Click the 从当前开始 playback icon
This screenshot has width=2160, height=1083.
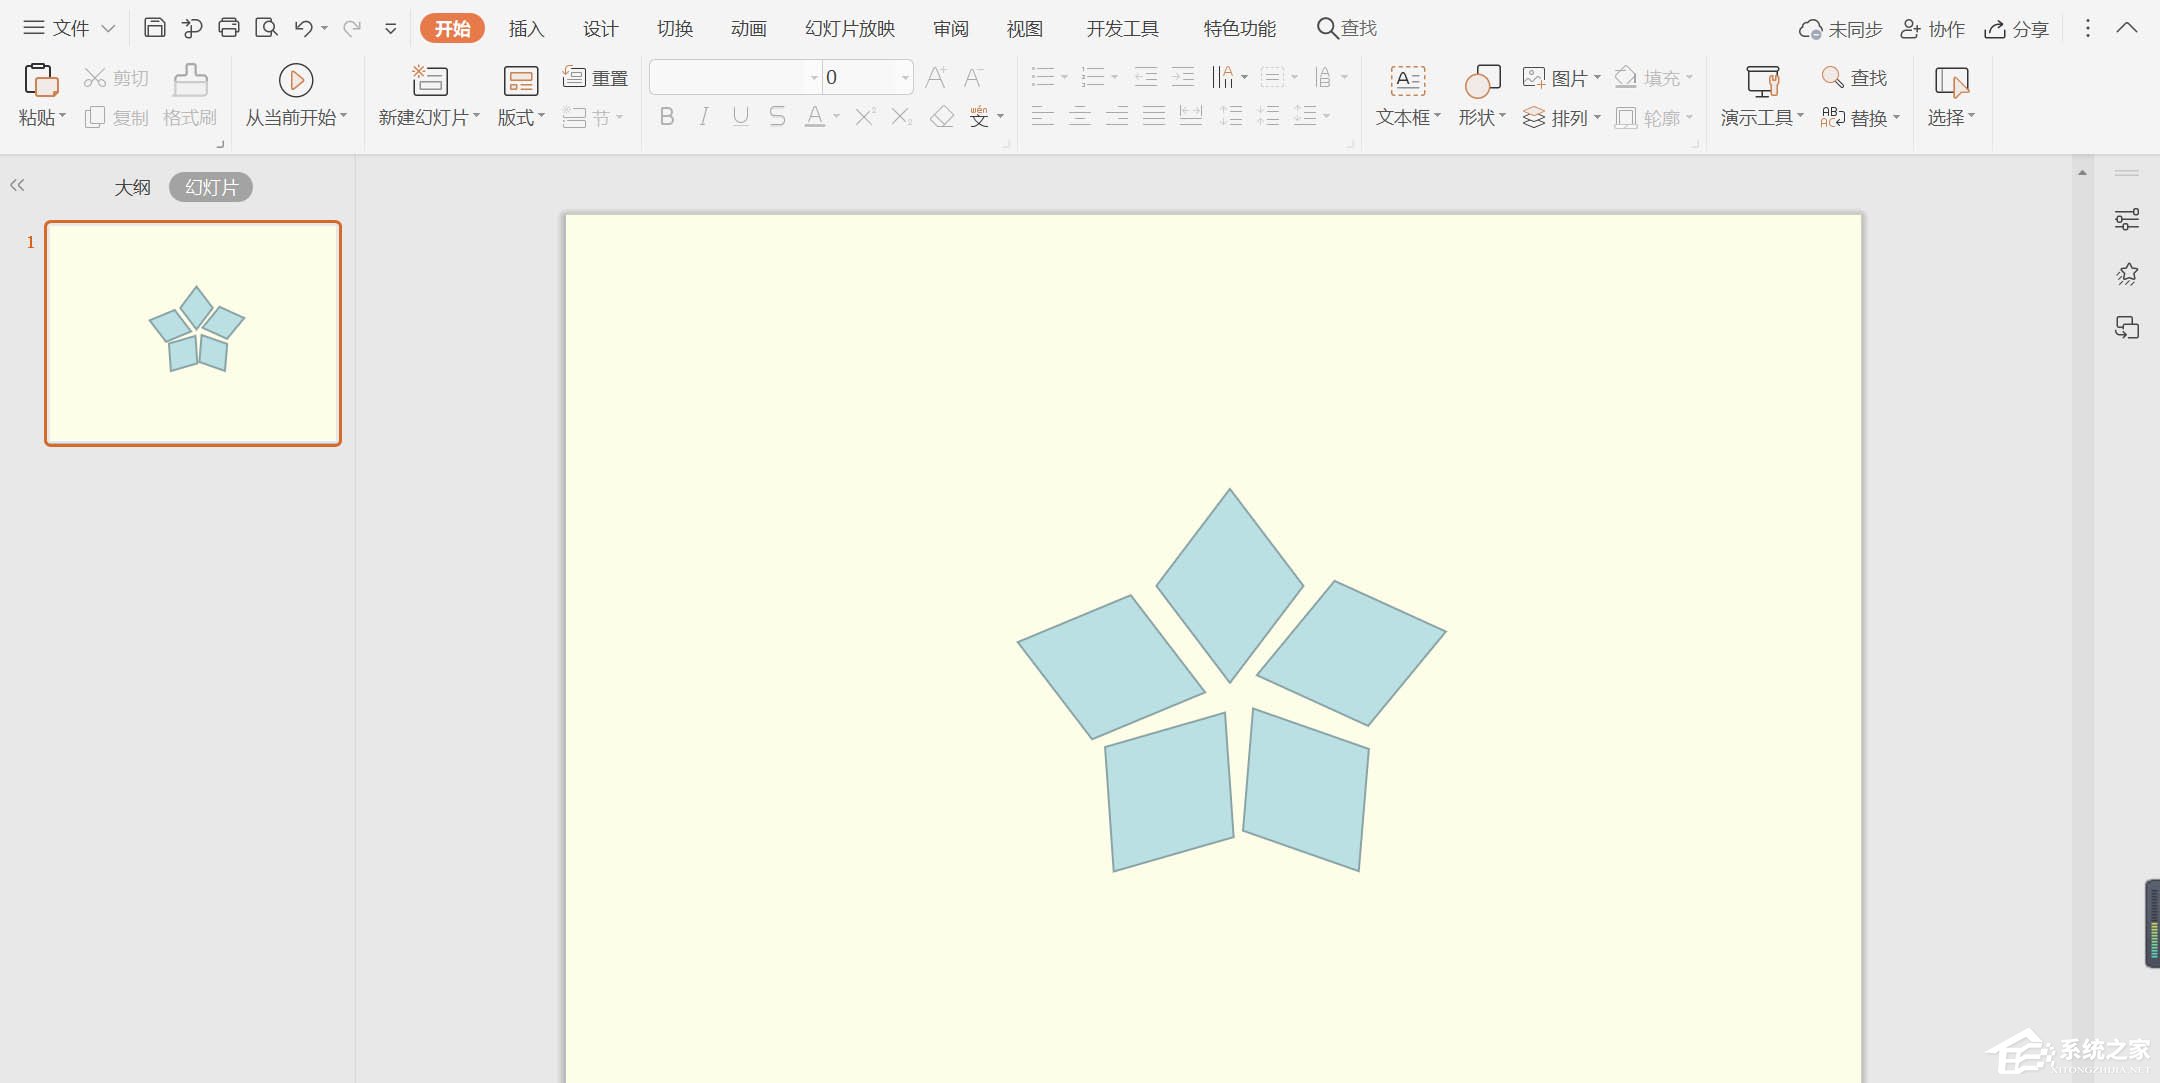[293, 80]
